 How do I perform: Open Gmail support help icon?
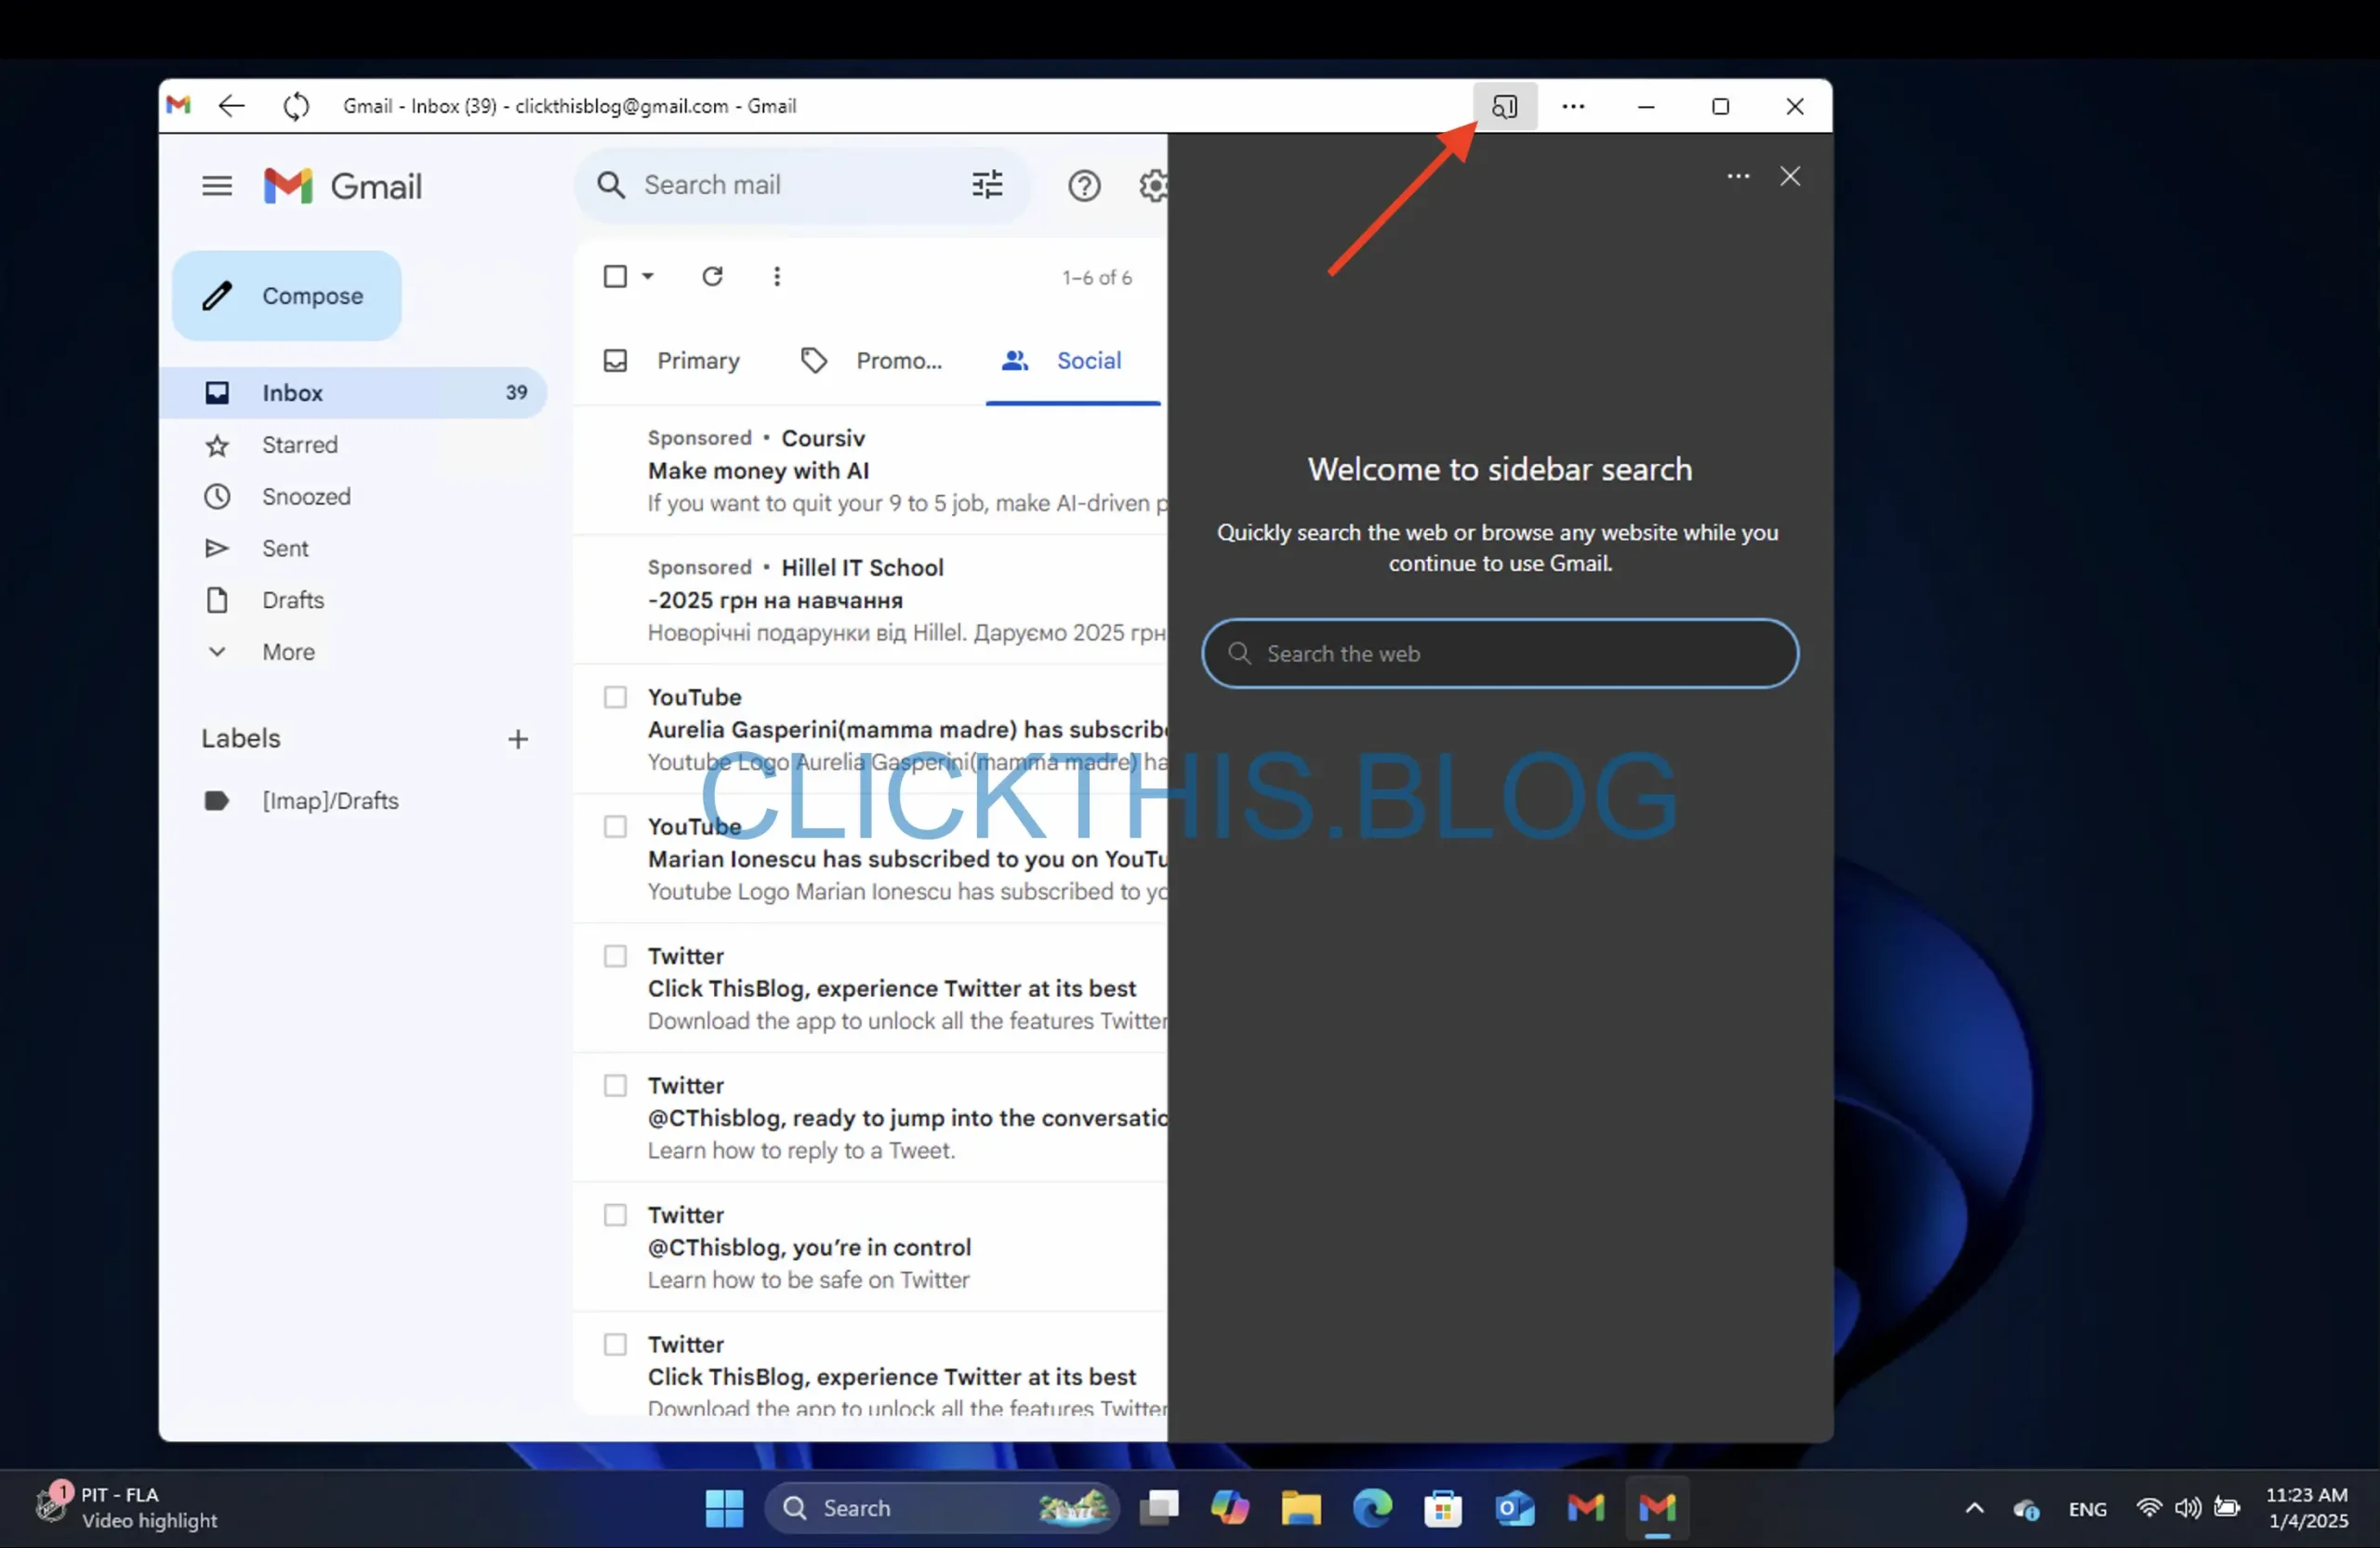click(x=1084, y=186)
